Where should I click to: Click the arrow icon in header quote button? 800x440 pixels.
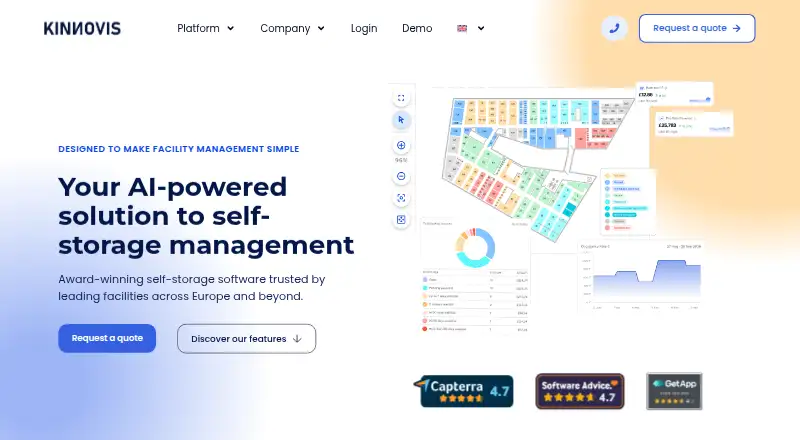(x=737, y=29)
